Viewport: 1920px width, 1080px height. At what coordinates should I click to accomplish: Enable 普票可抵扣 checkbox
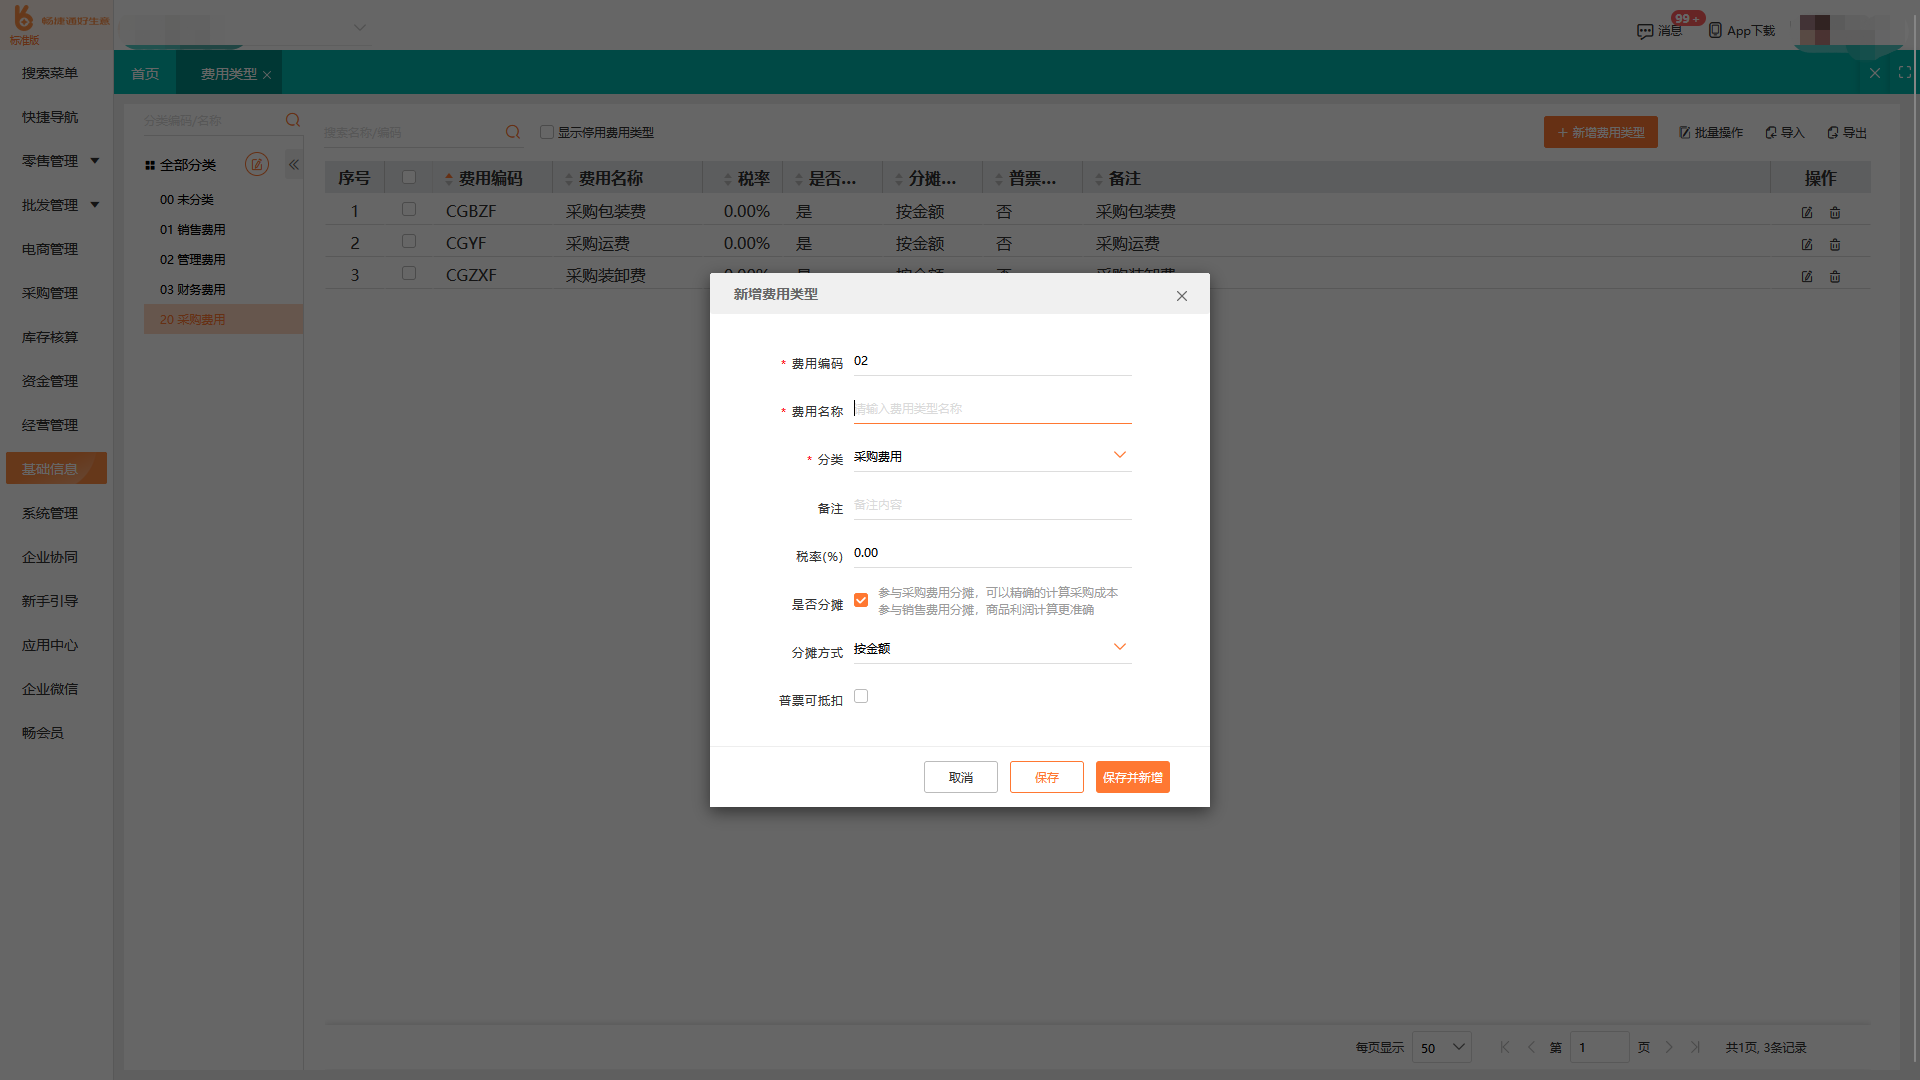click(x=860, y=695)
